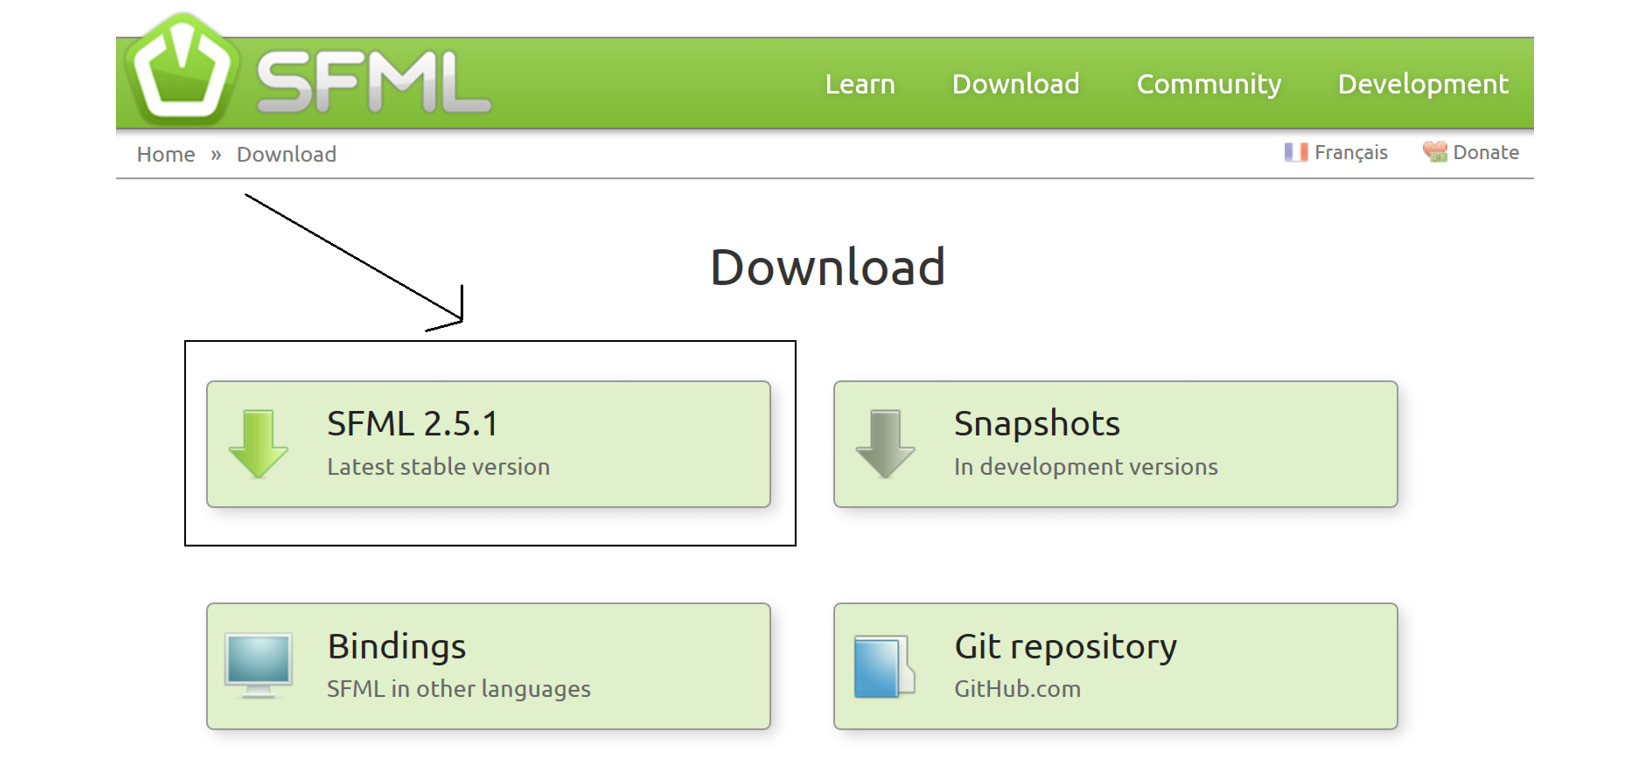Open the Download menu in the navigation bar
Screen dimensions: 1650x758
click(1015, 84)
